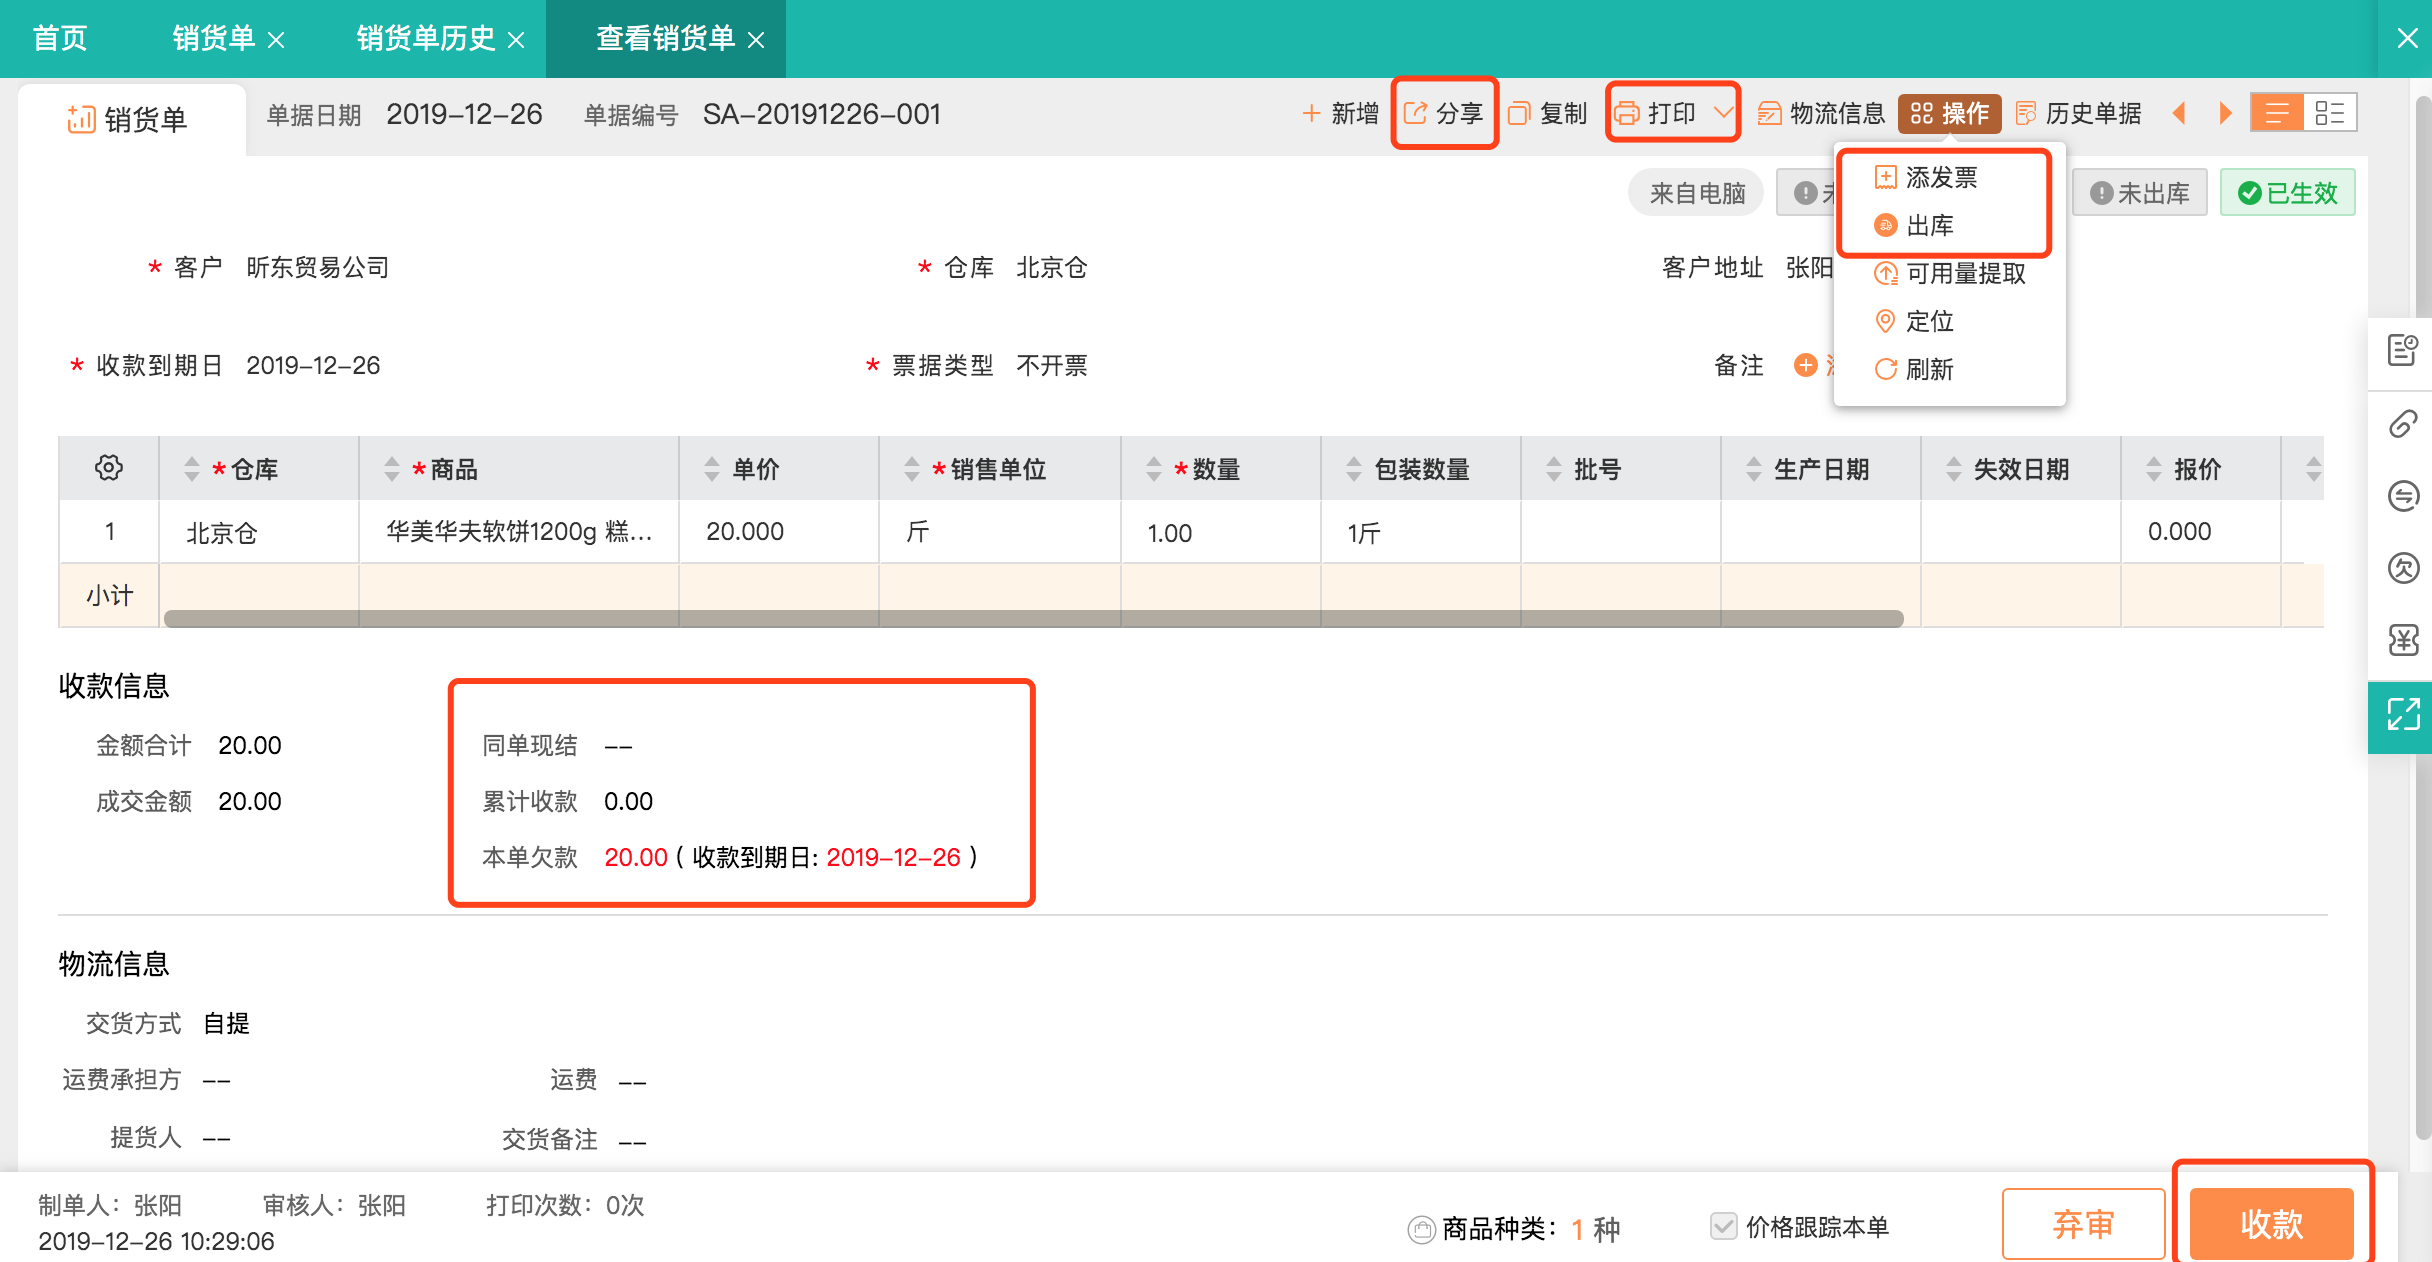Click the 操作 operations menu icon
Screen dimensions: 2432x1262
(1949, 113)
